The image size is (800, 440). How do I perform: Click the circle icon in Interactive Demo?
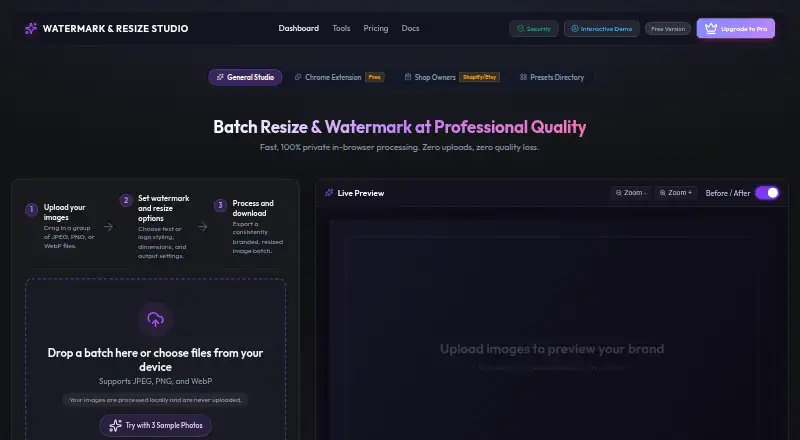click(574, 29)
